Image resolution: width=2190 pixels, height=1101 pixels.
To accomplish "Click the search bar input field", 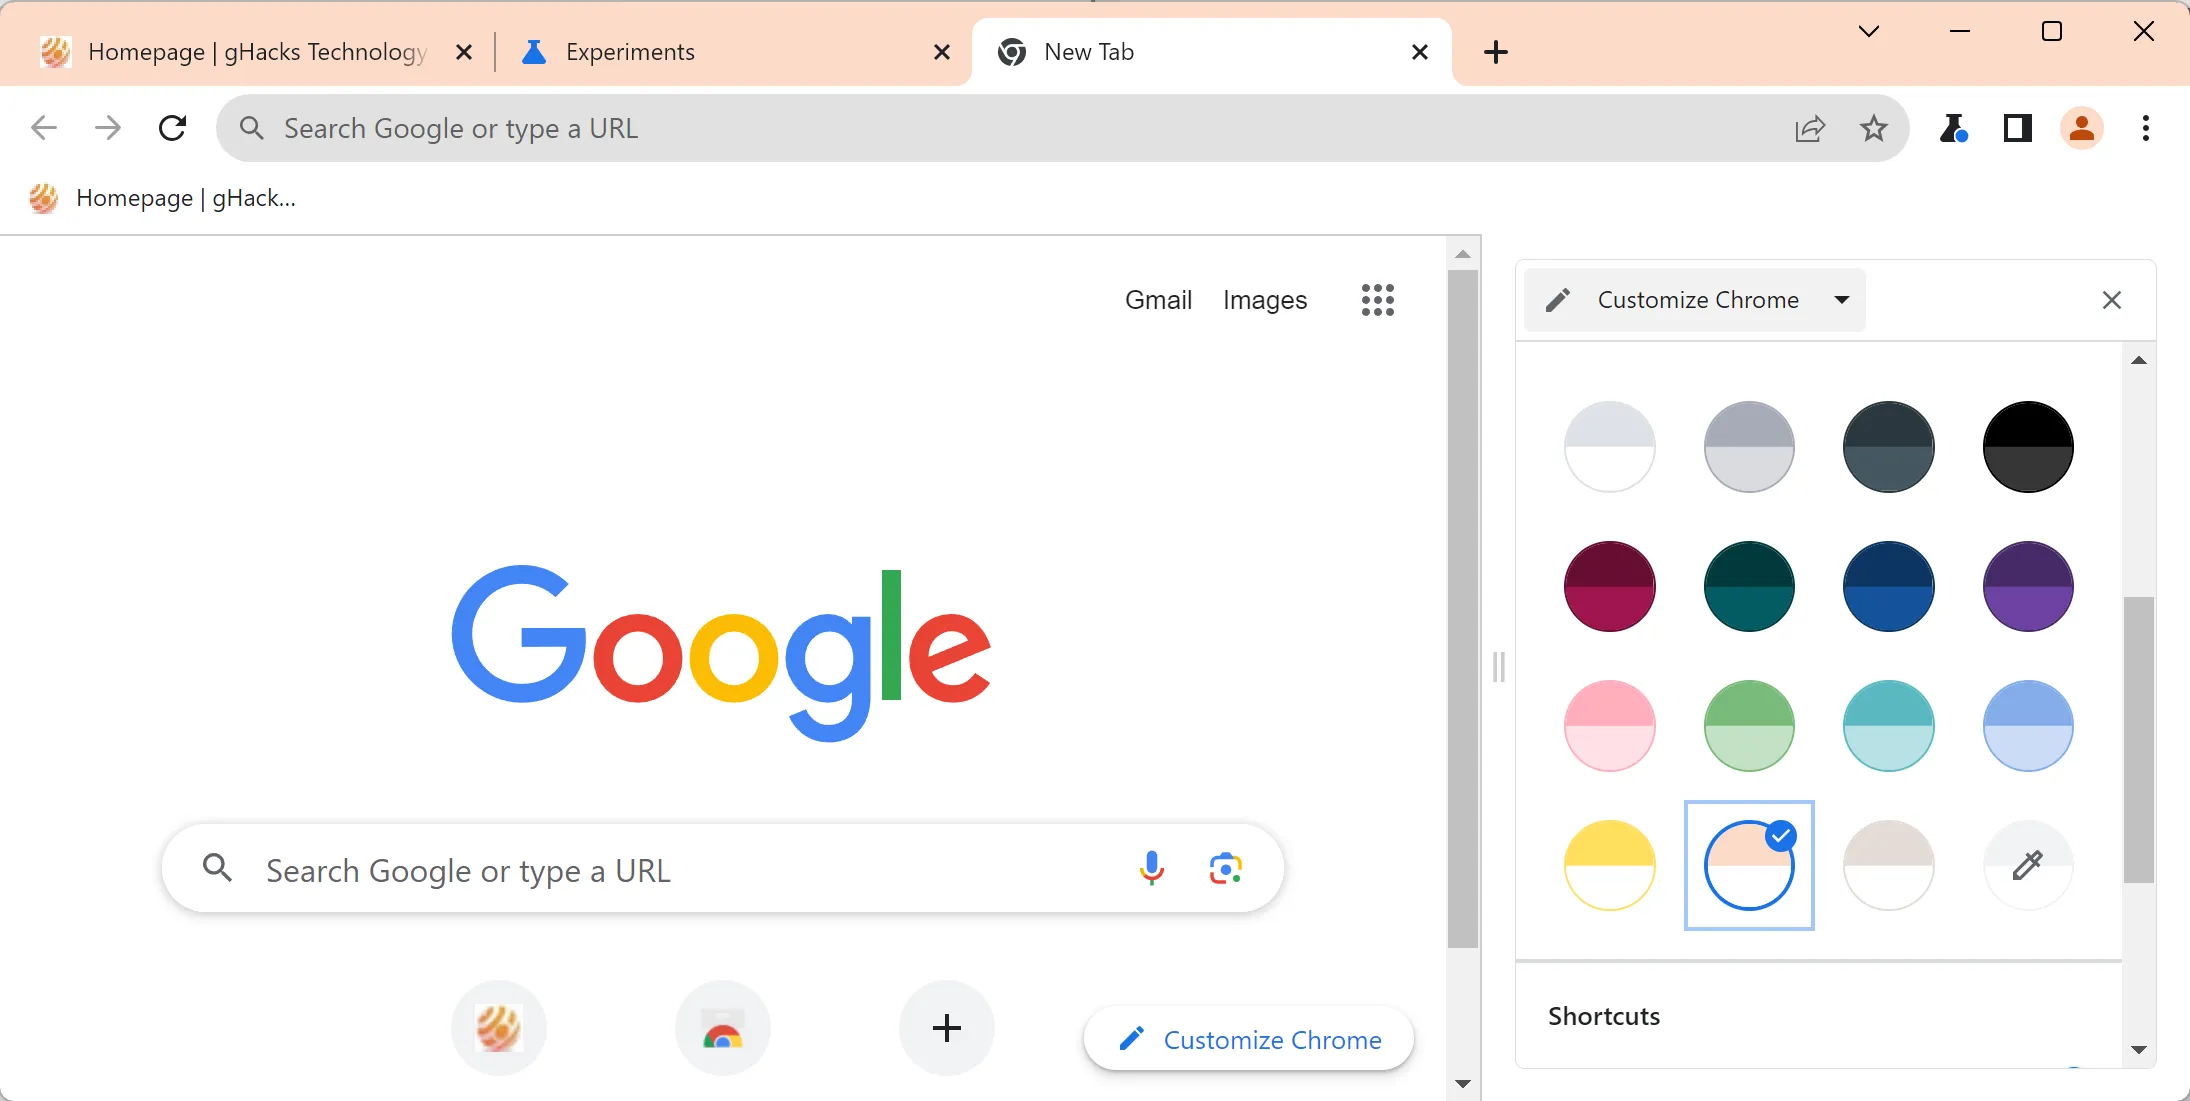I will [719, 869].
